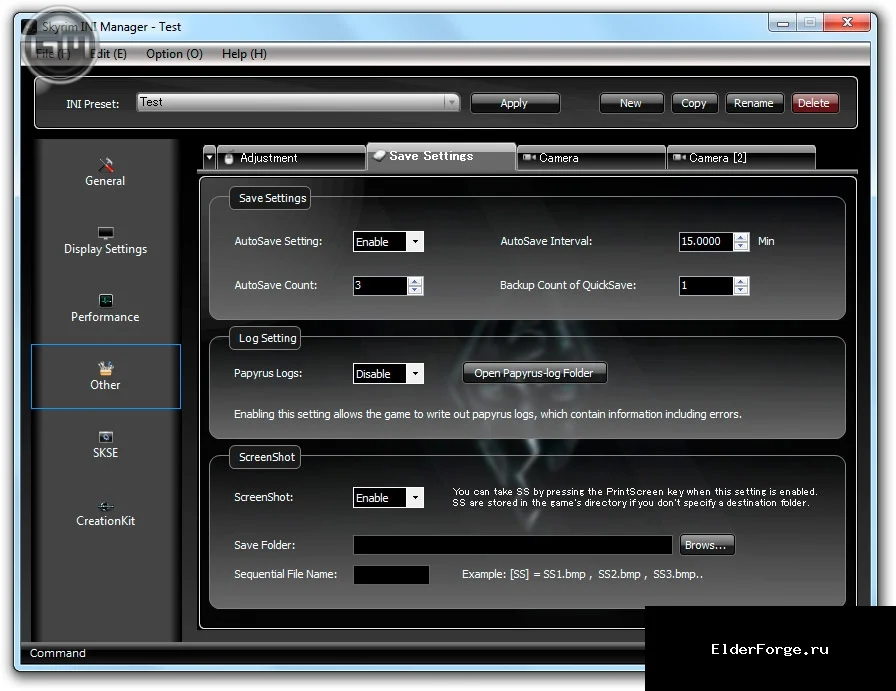Open the Option (O) menu
The image size is (896, 691).
click(x=174, y=54)
